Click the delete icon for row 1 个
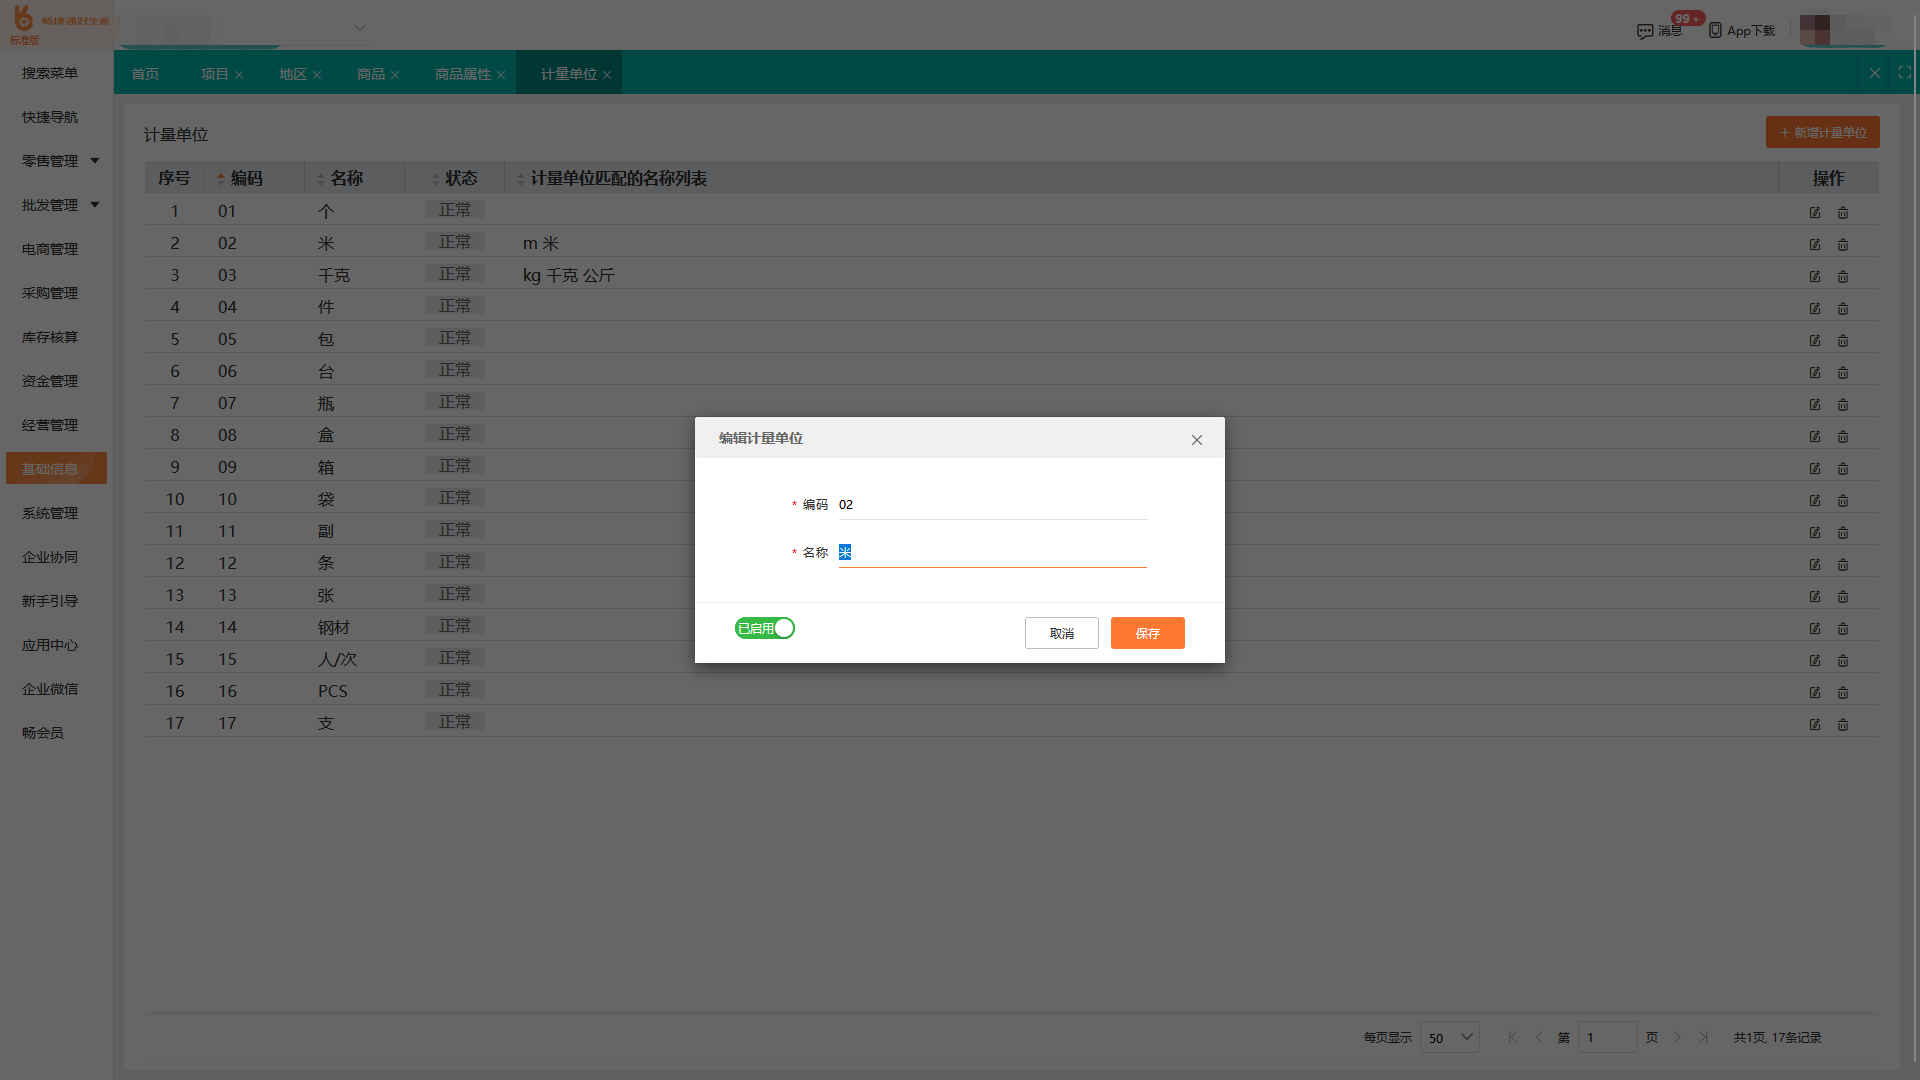The image size is (1920, 1080). click(1844, 212)
